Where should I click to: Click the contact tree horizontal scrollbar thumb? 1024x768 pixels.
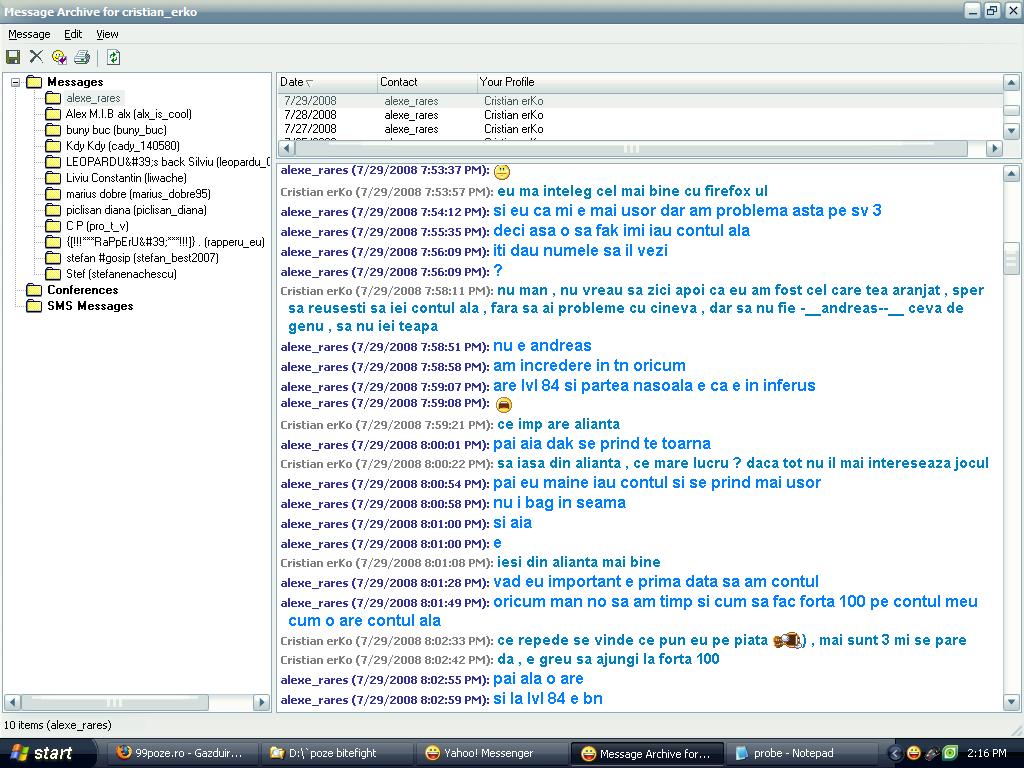pos(114,702)
